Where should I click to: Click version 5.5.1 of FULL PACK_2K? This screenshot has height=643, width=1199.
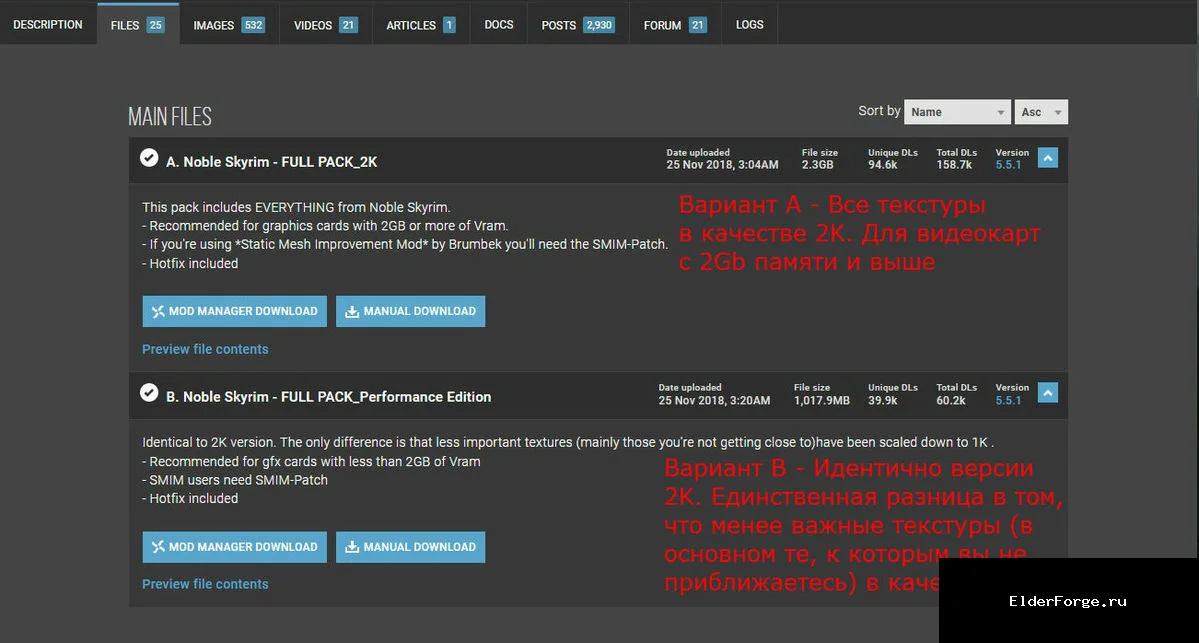(1008, 165)
